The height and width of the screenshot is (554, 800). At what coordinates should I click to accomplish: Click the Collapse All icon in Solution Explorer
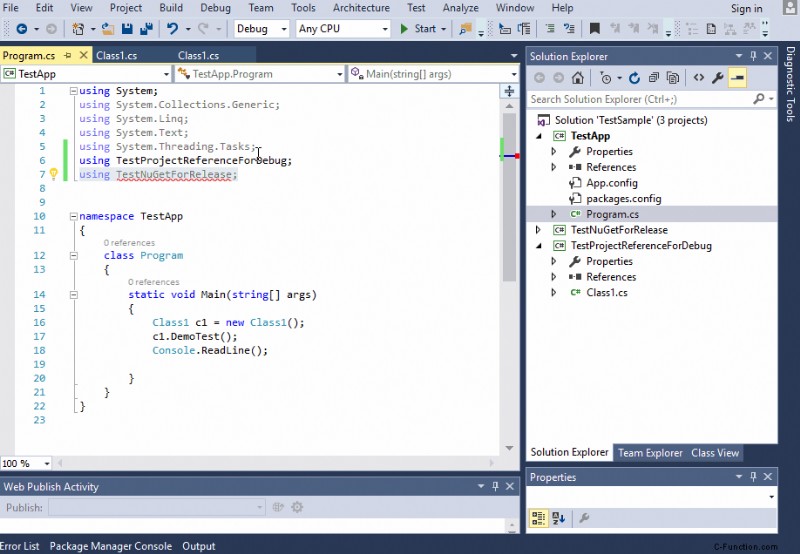point(654,77)
